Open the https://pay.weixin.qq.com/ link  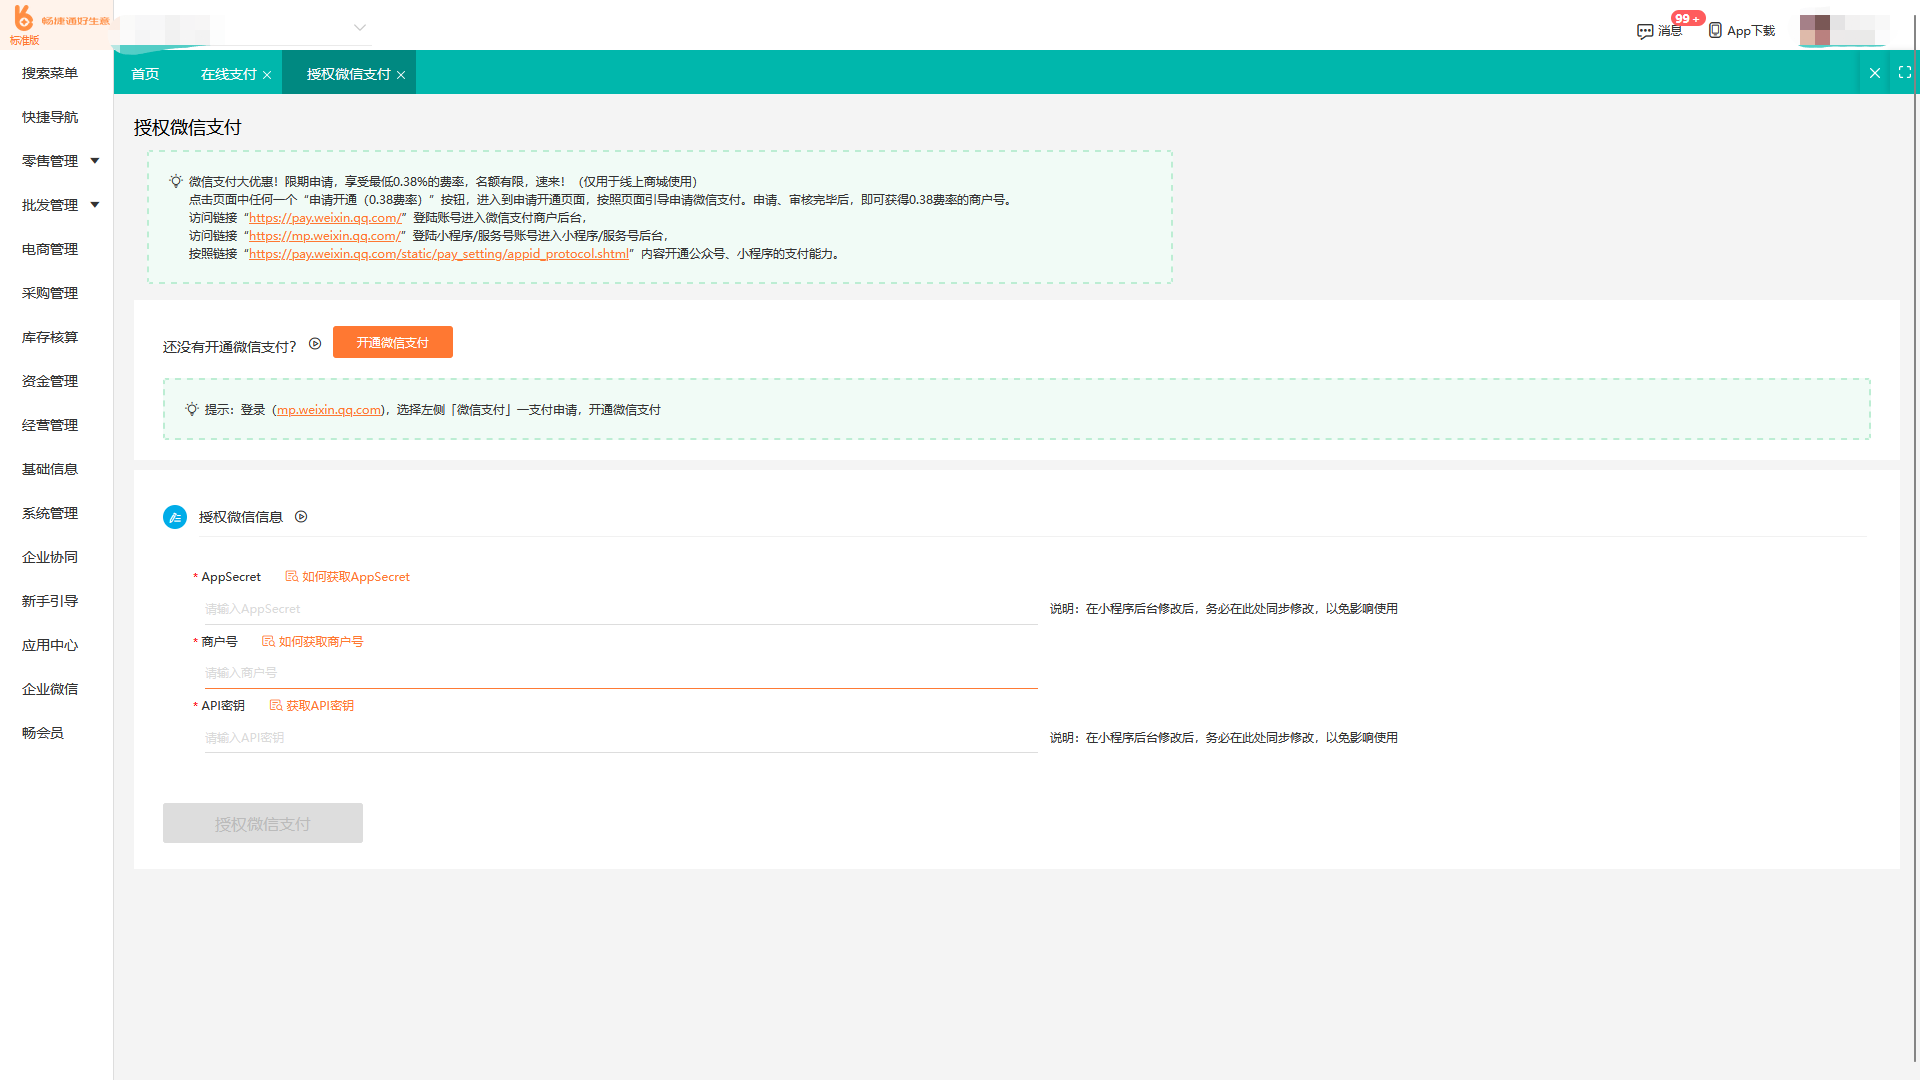pyautogui.click(x=326, y=216)
